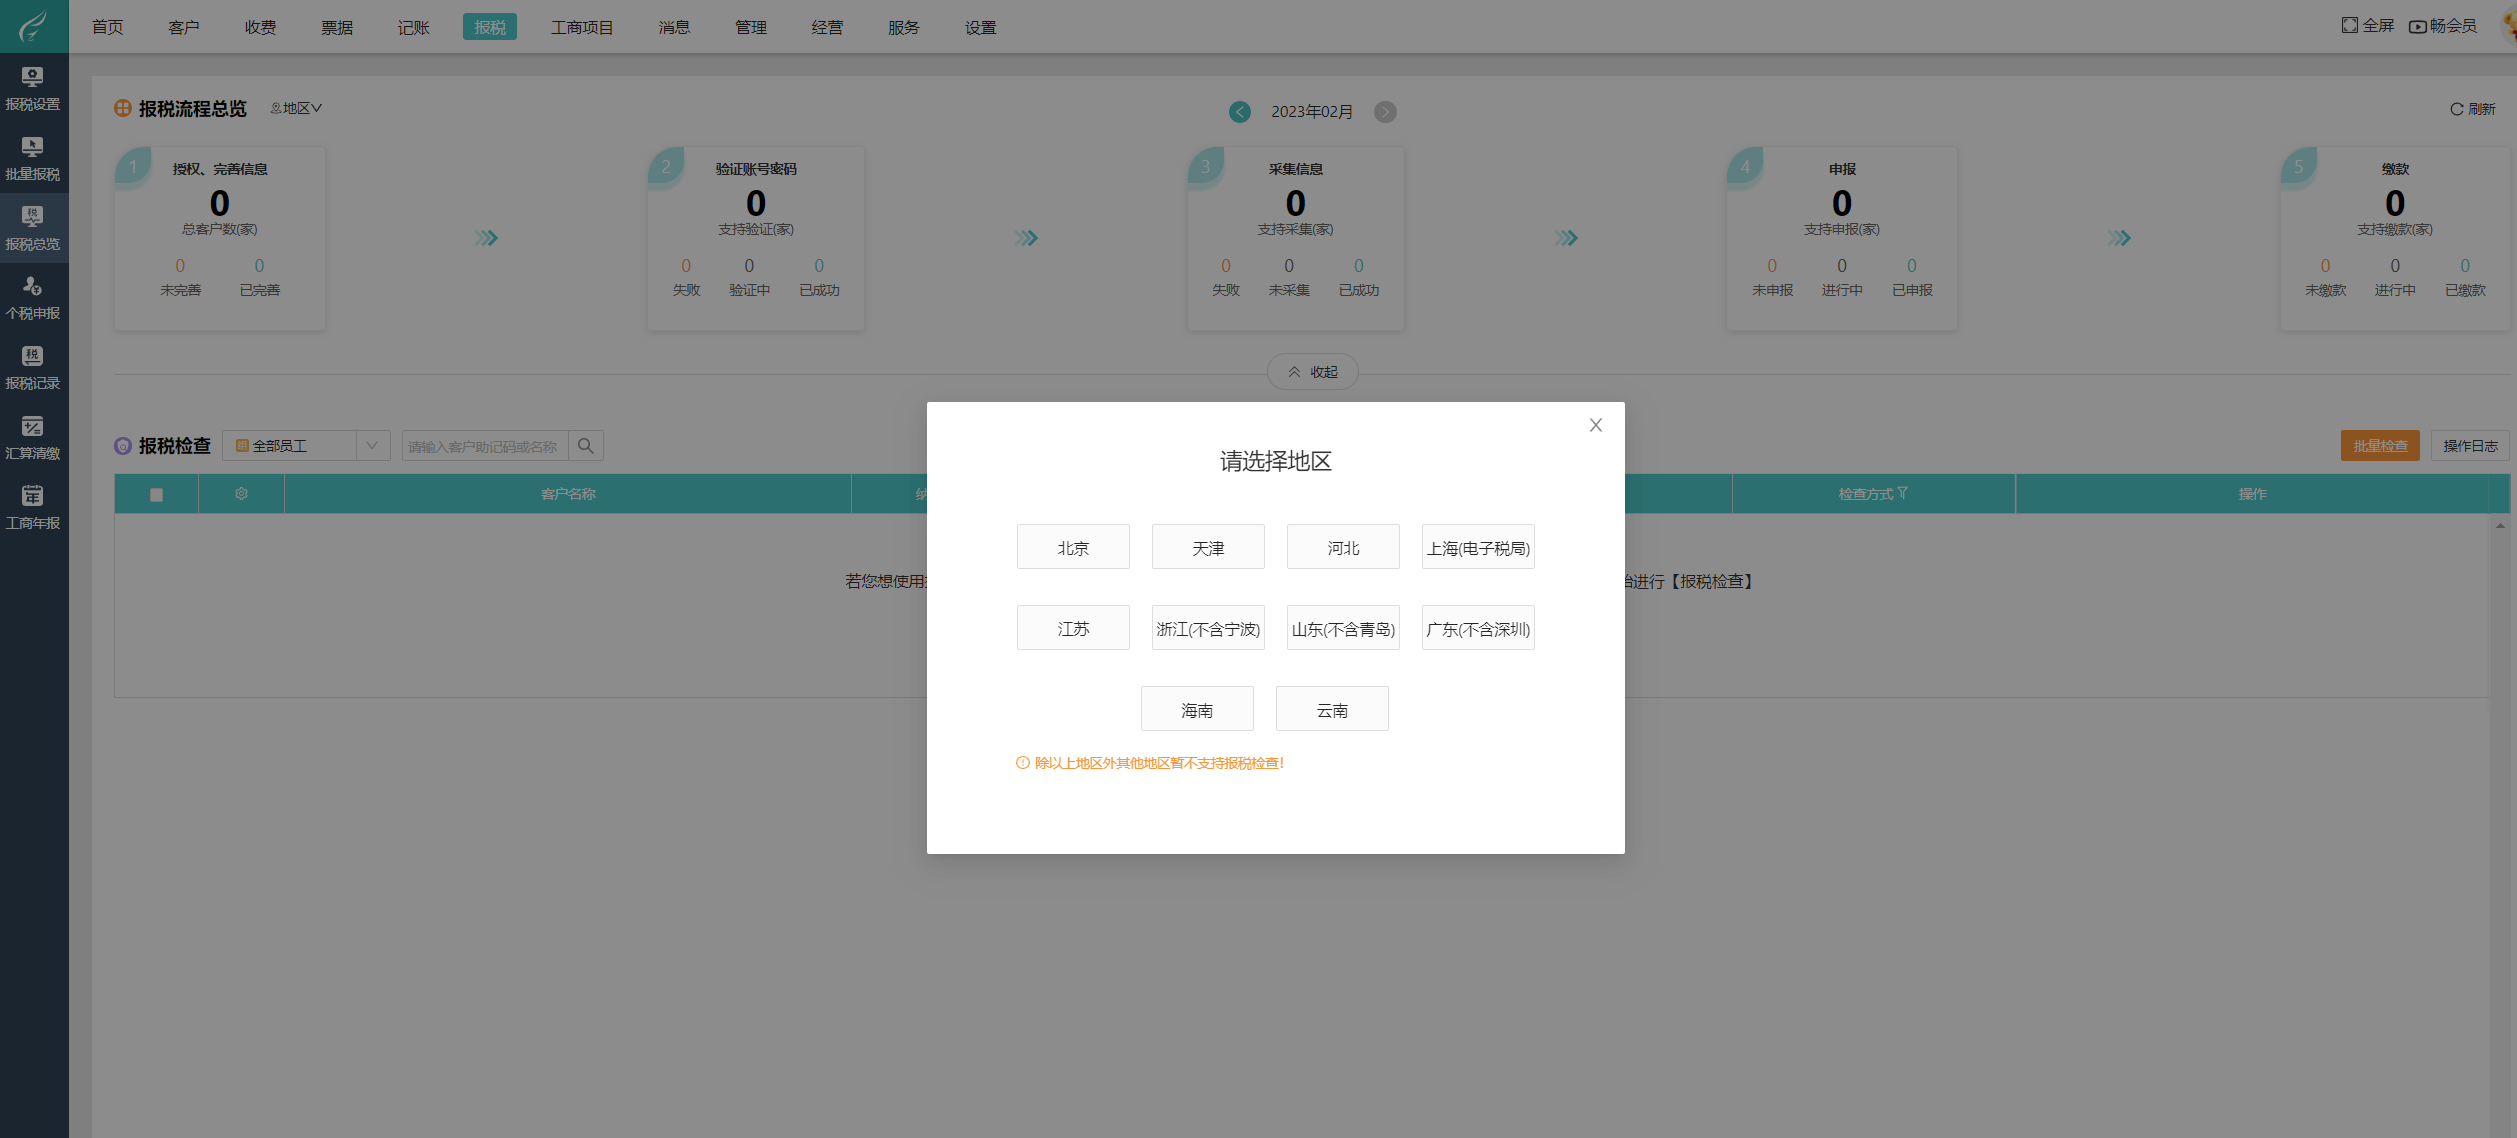The image size is (2517, 1138).
Task: Click the 广东(不含深圳) region option
Action: point(1477,629)
